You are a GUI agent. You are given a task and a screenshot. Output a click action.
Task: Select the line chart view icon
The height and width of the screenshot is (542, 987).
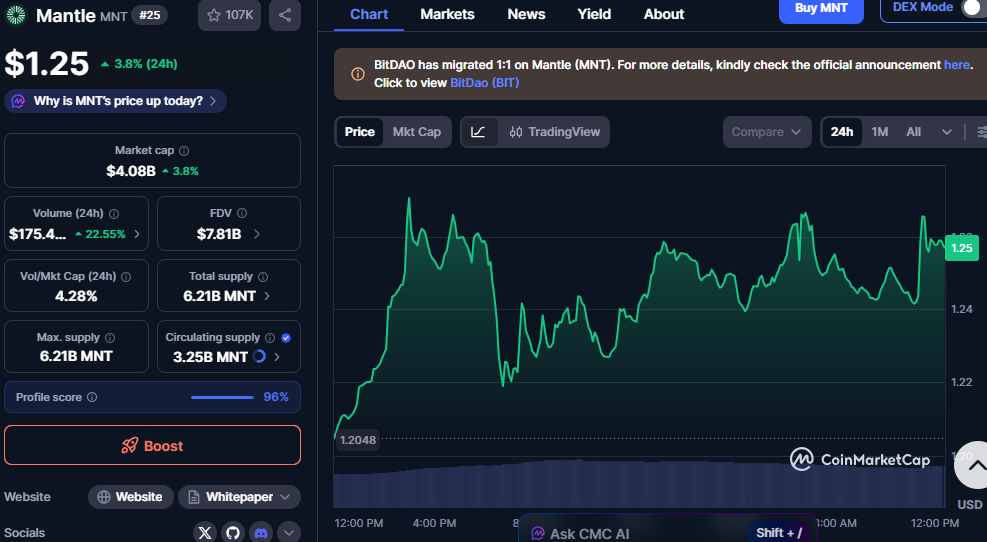click(479, 132)
